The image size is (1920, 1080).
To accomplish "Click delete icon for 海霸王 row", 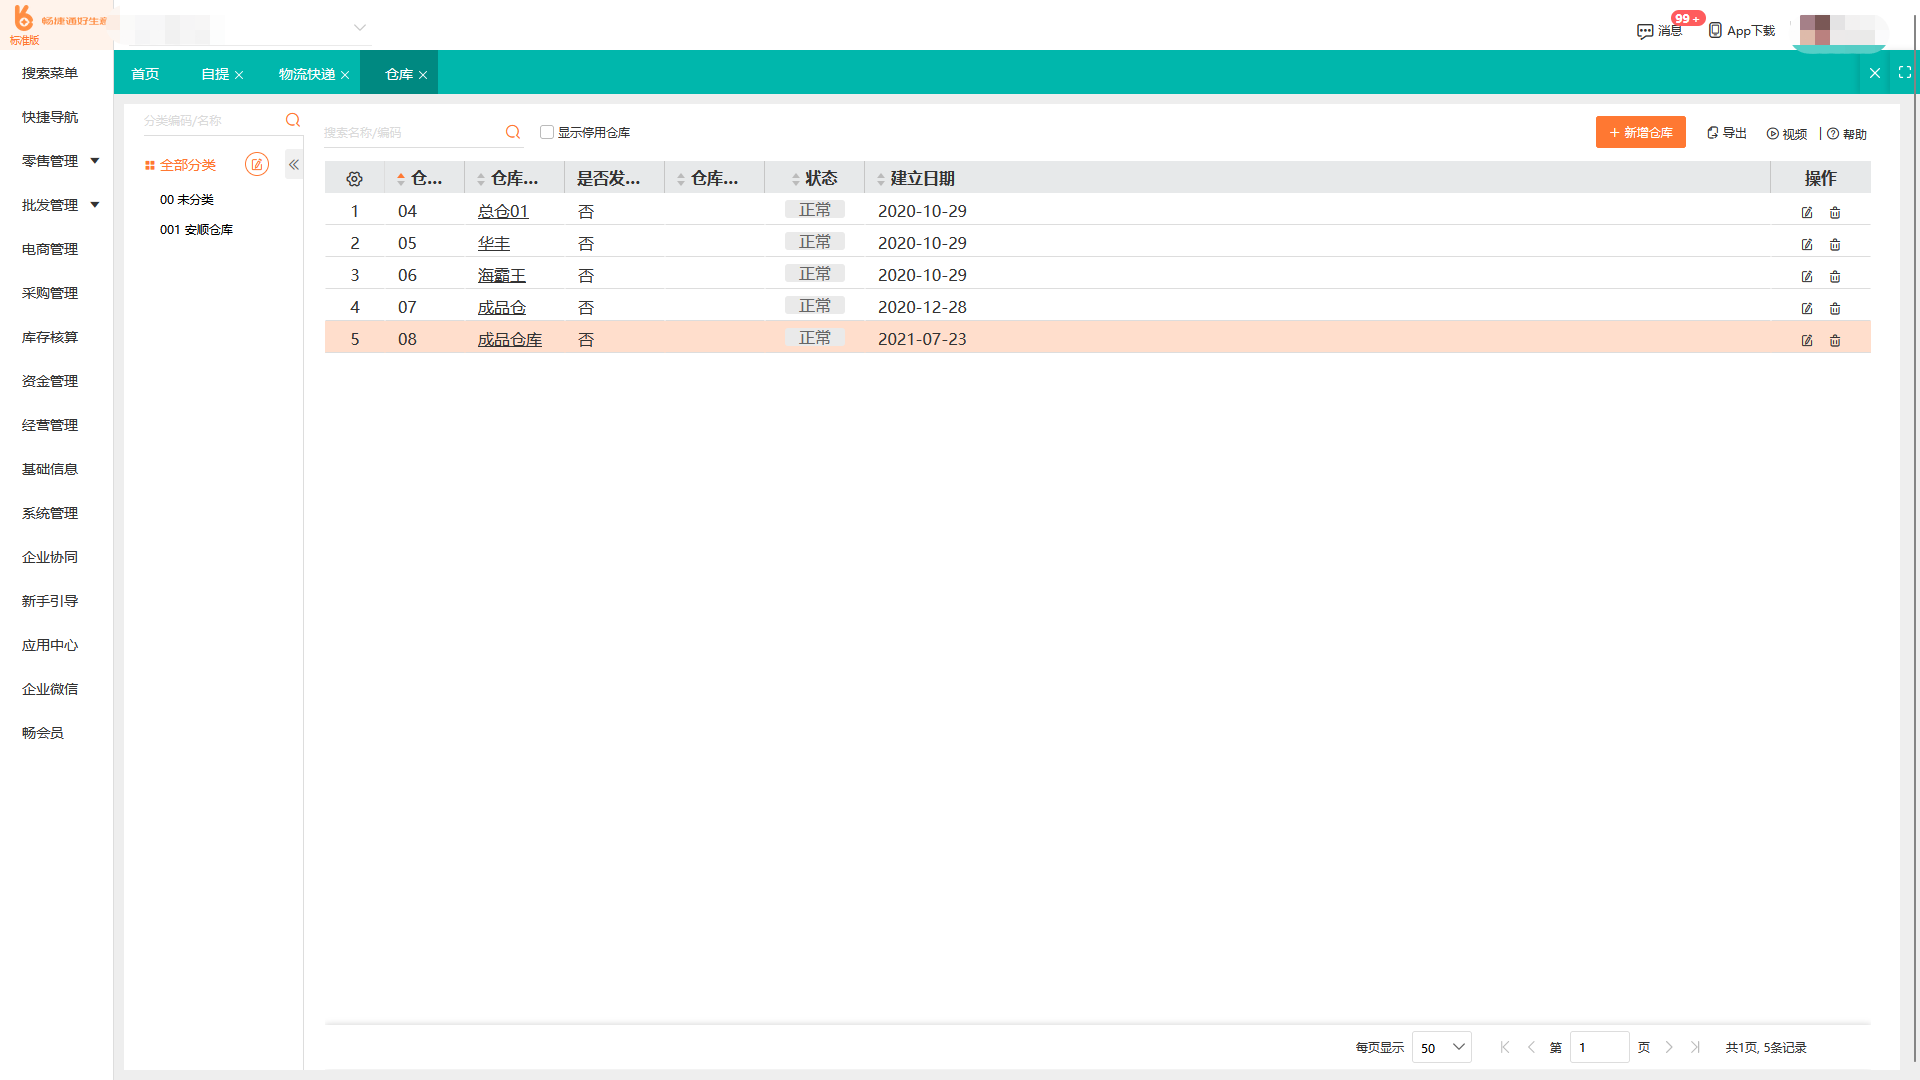I will click(1834, 274).
